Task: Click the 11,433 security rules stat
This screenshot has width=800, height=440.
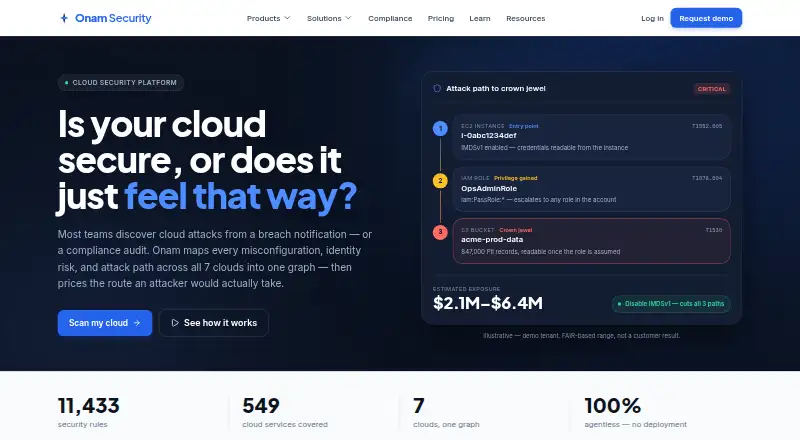Action: 89,412
